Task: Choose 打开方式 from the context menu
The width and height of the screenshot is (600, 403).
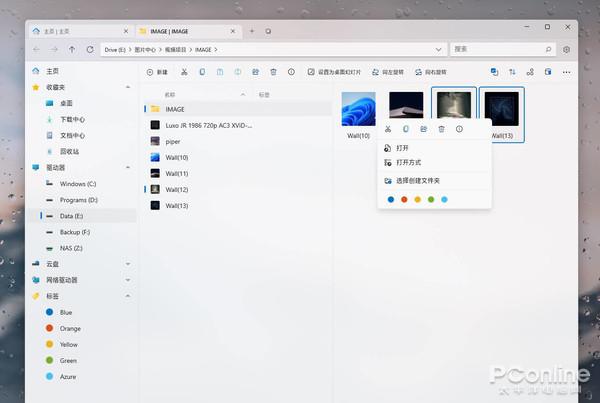Action: (410, 162)
